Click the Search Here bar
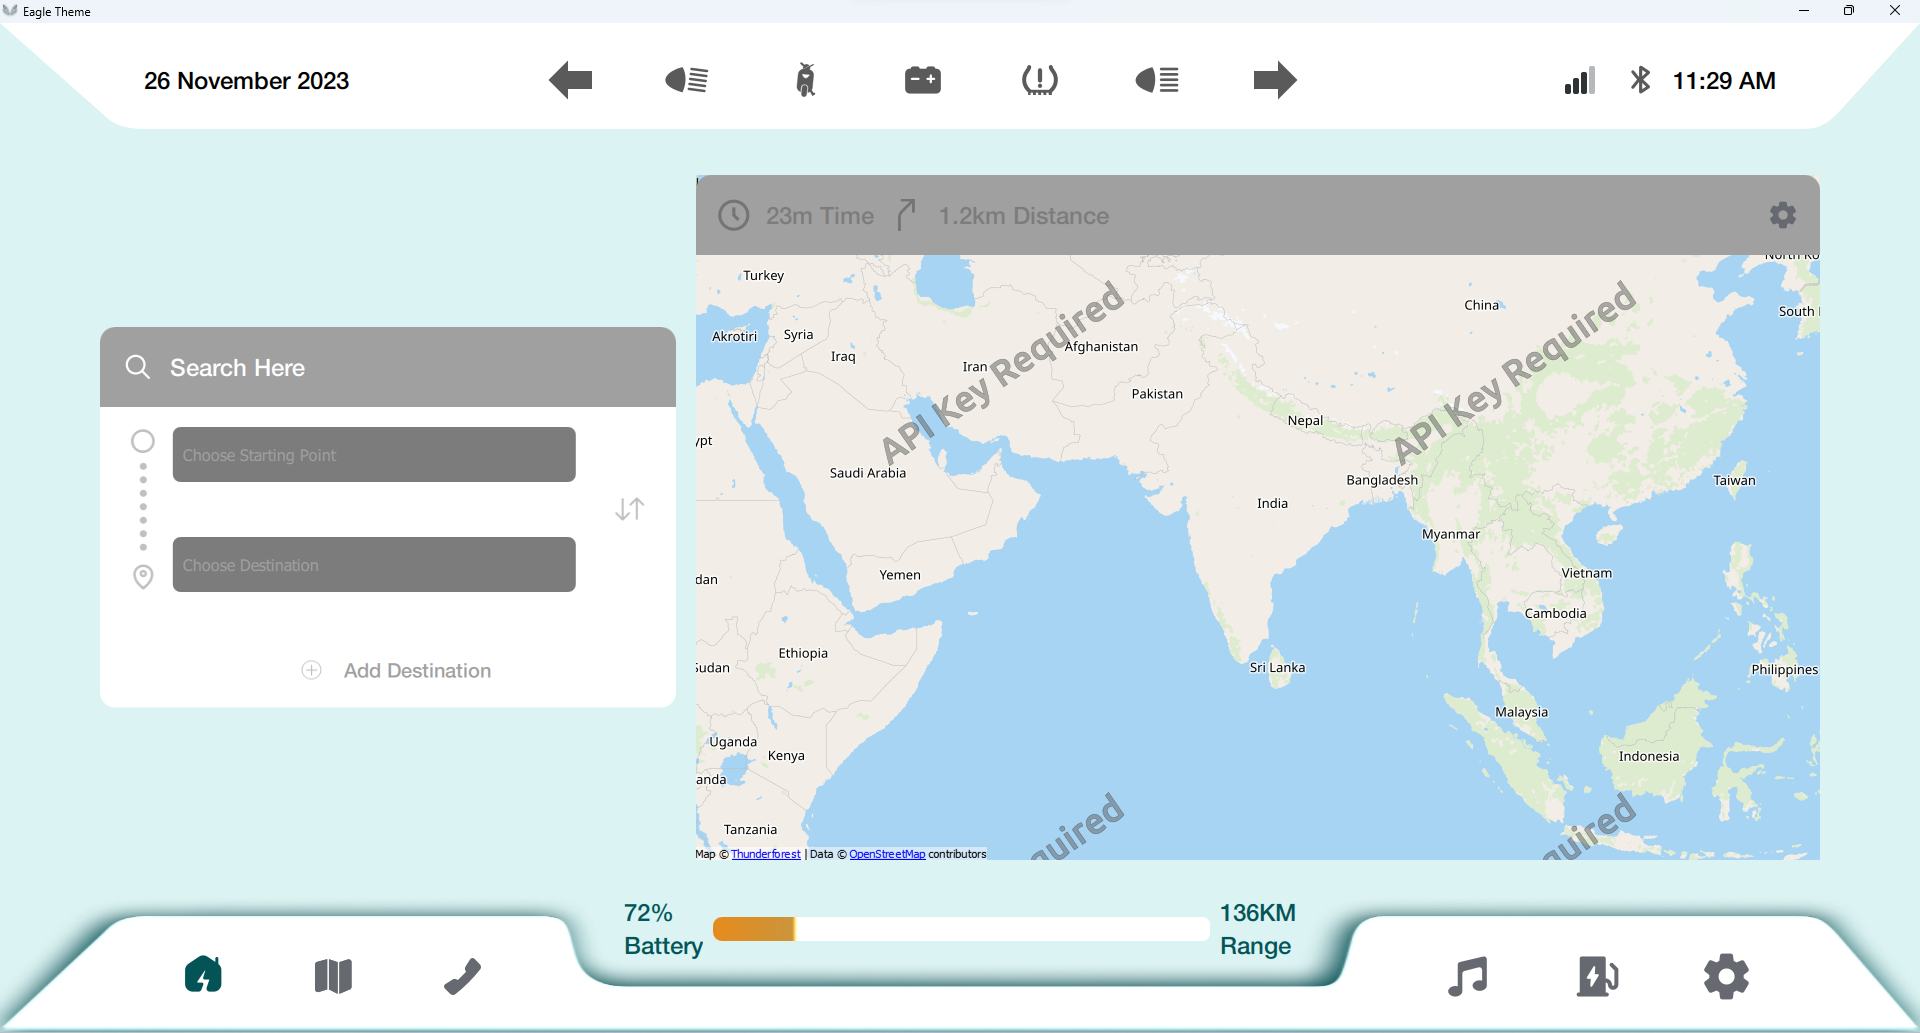This screenshot has height=1033, width=1920. pos(388,367)
